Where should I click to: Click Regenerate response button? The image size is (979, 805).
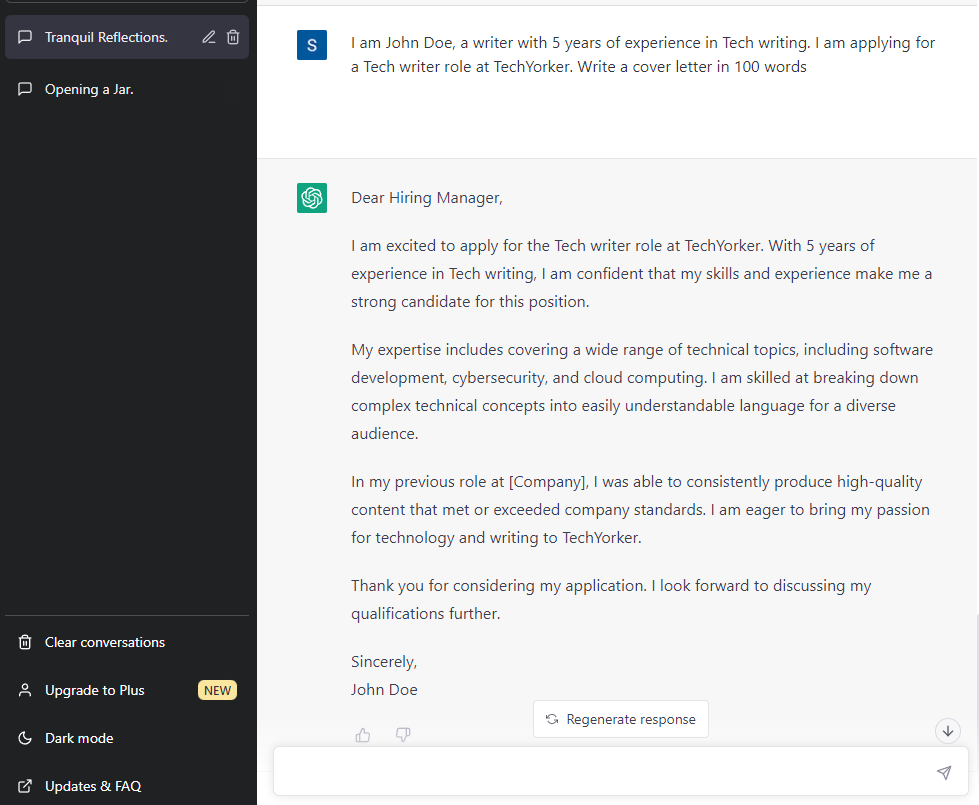(x=621, y=719)
